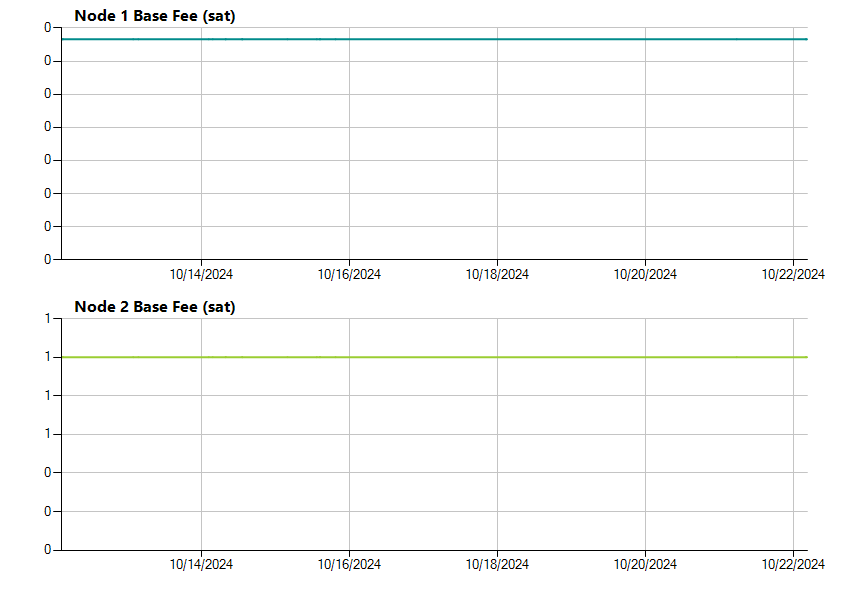Image resolution: width=860 pixels, height=600 pixels.
Task: Click inside the Node 1 plot area
Action: (x=430, y=150)
